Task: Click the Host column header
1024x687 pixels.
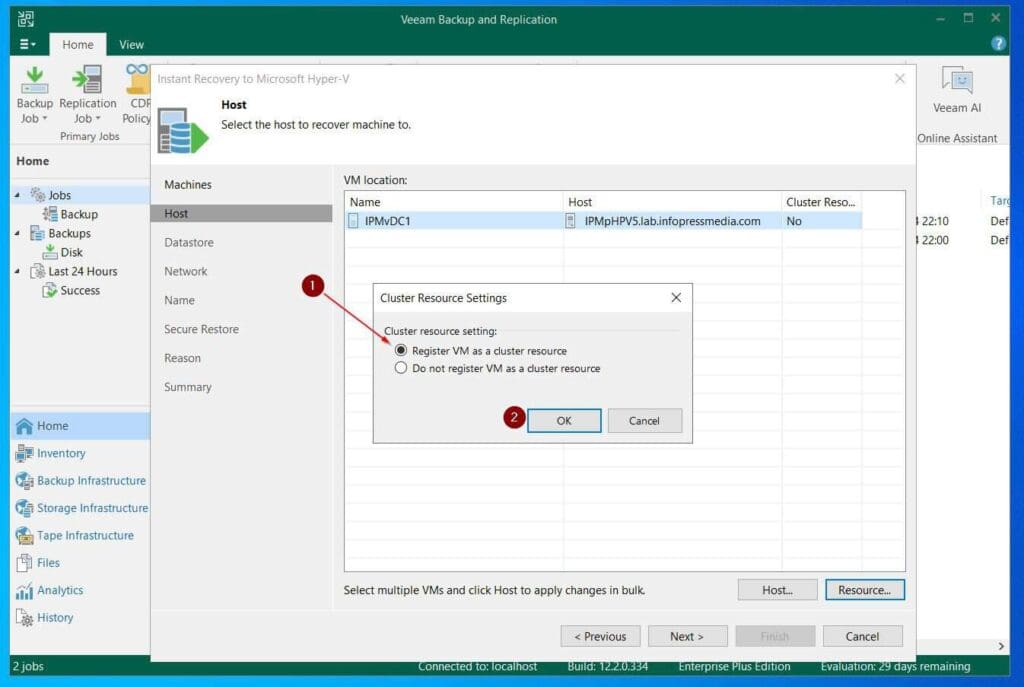Action: (x=672, y=202)
